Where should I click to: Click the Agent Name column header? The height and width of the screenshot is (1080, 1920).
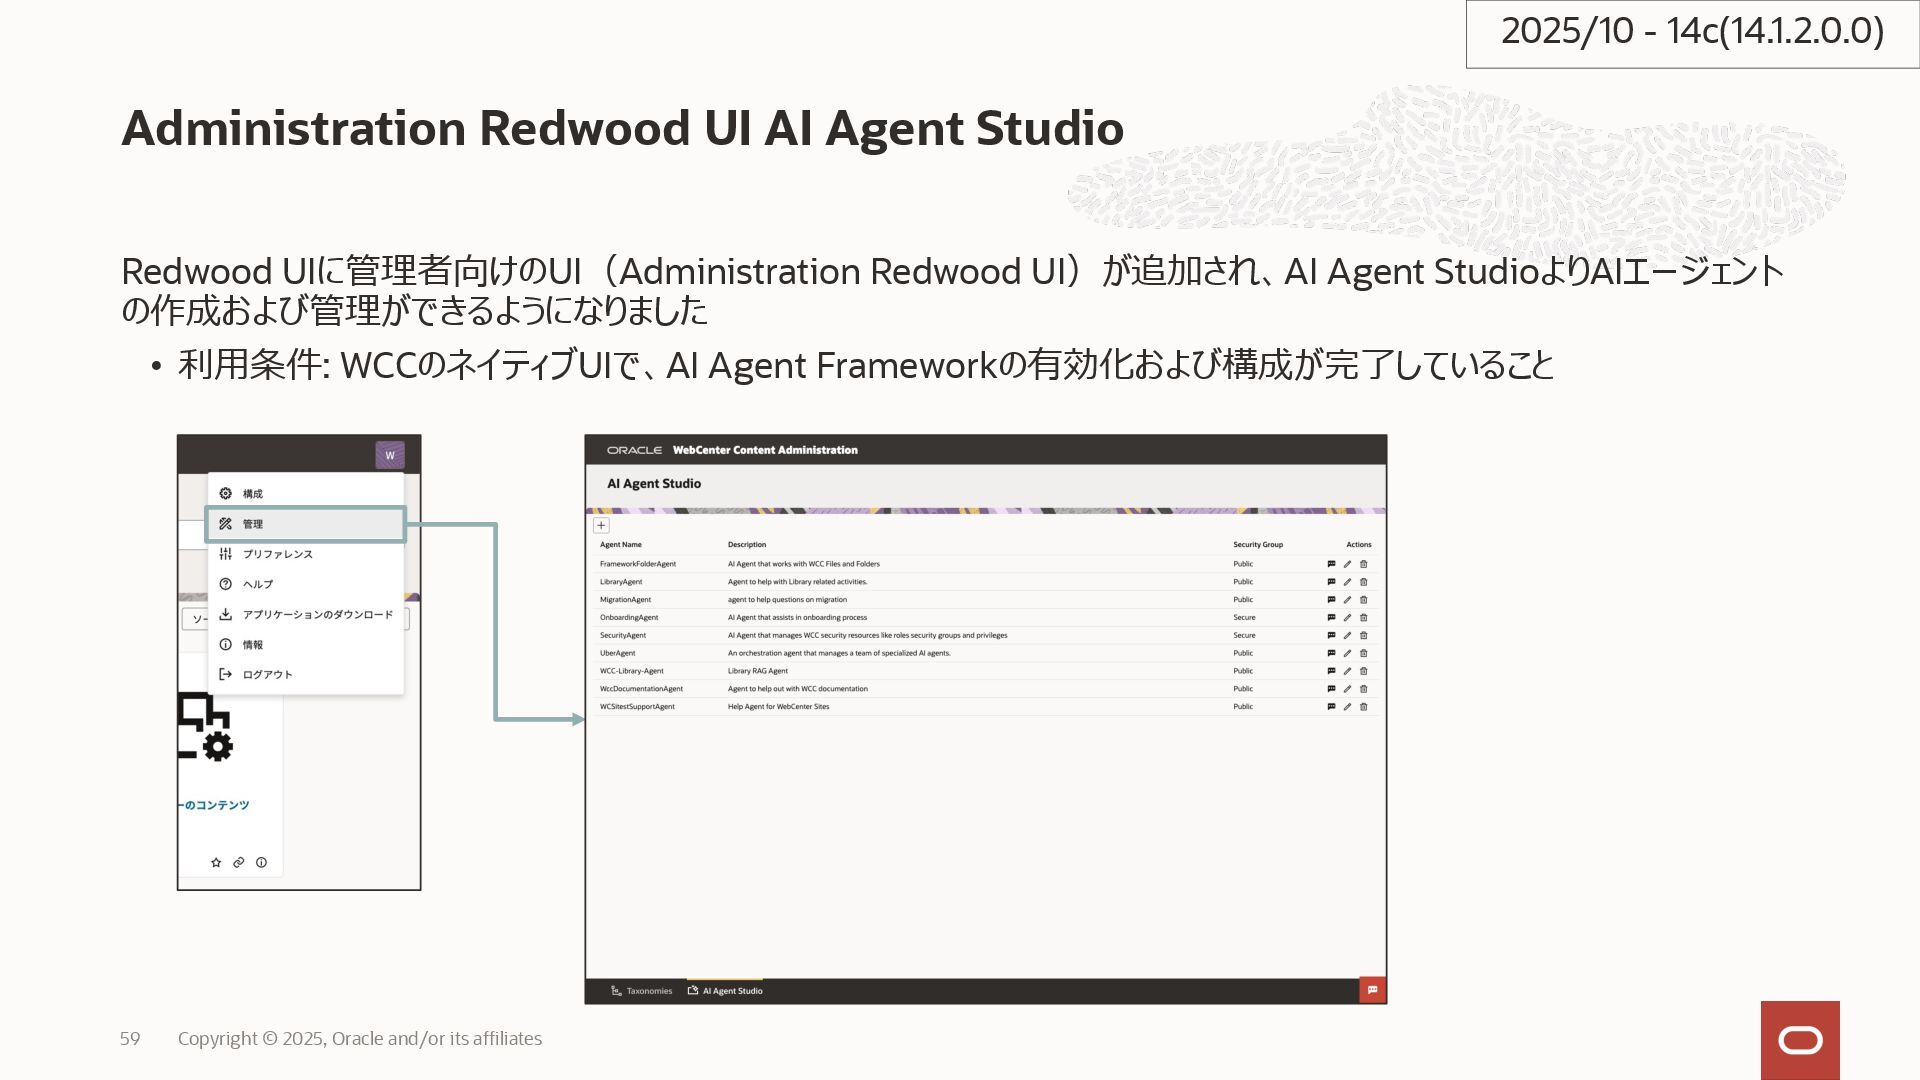click(621, 545)
